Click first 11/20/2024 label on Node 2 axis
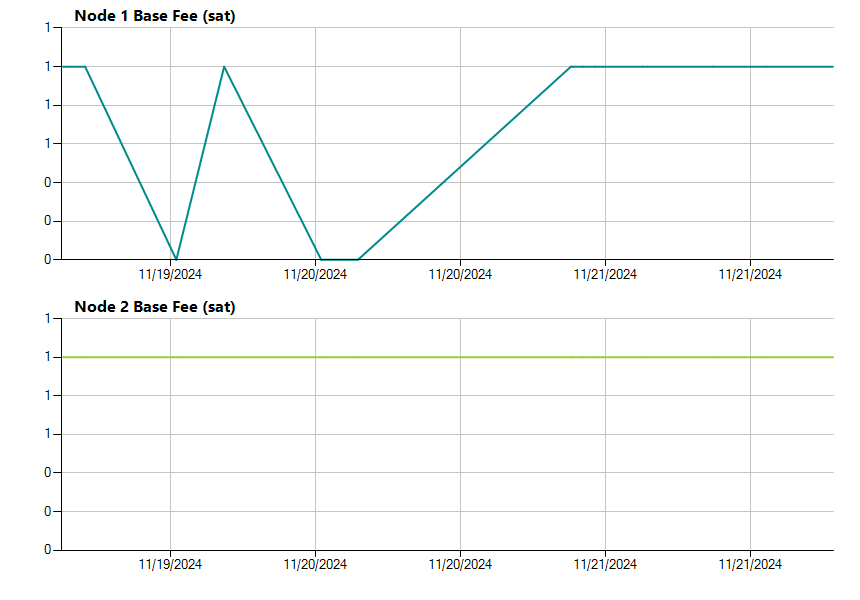This screenshot has width=860, height=600. pos(315,565)
